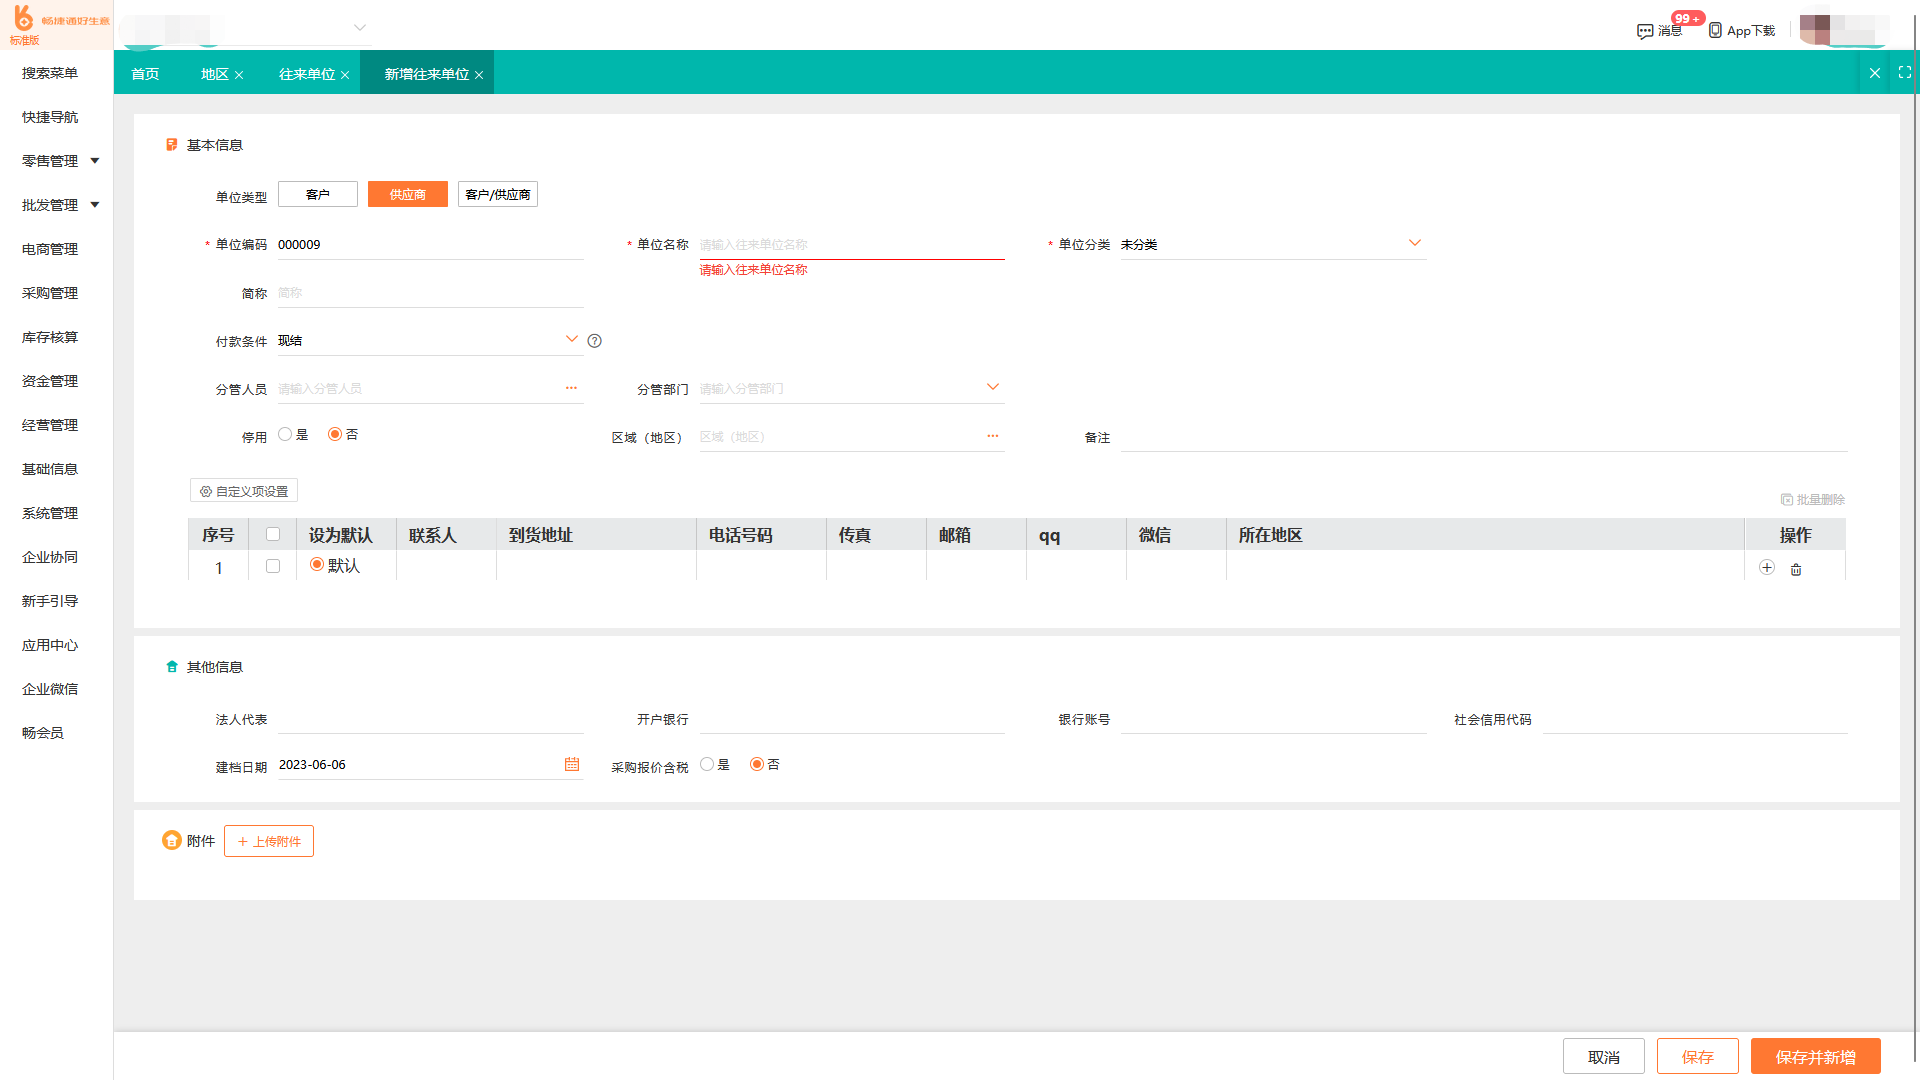Click the 建档日期 calendar picker icon
1920x1080 pixels.
click(x=572, y=764)
